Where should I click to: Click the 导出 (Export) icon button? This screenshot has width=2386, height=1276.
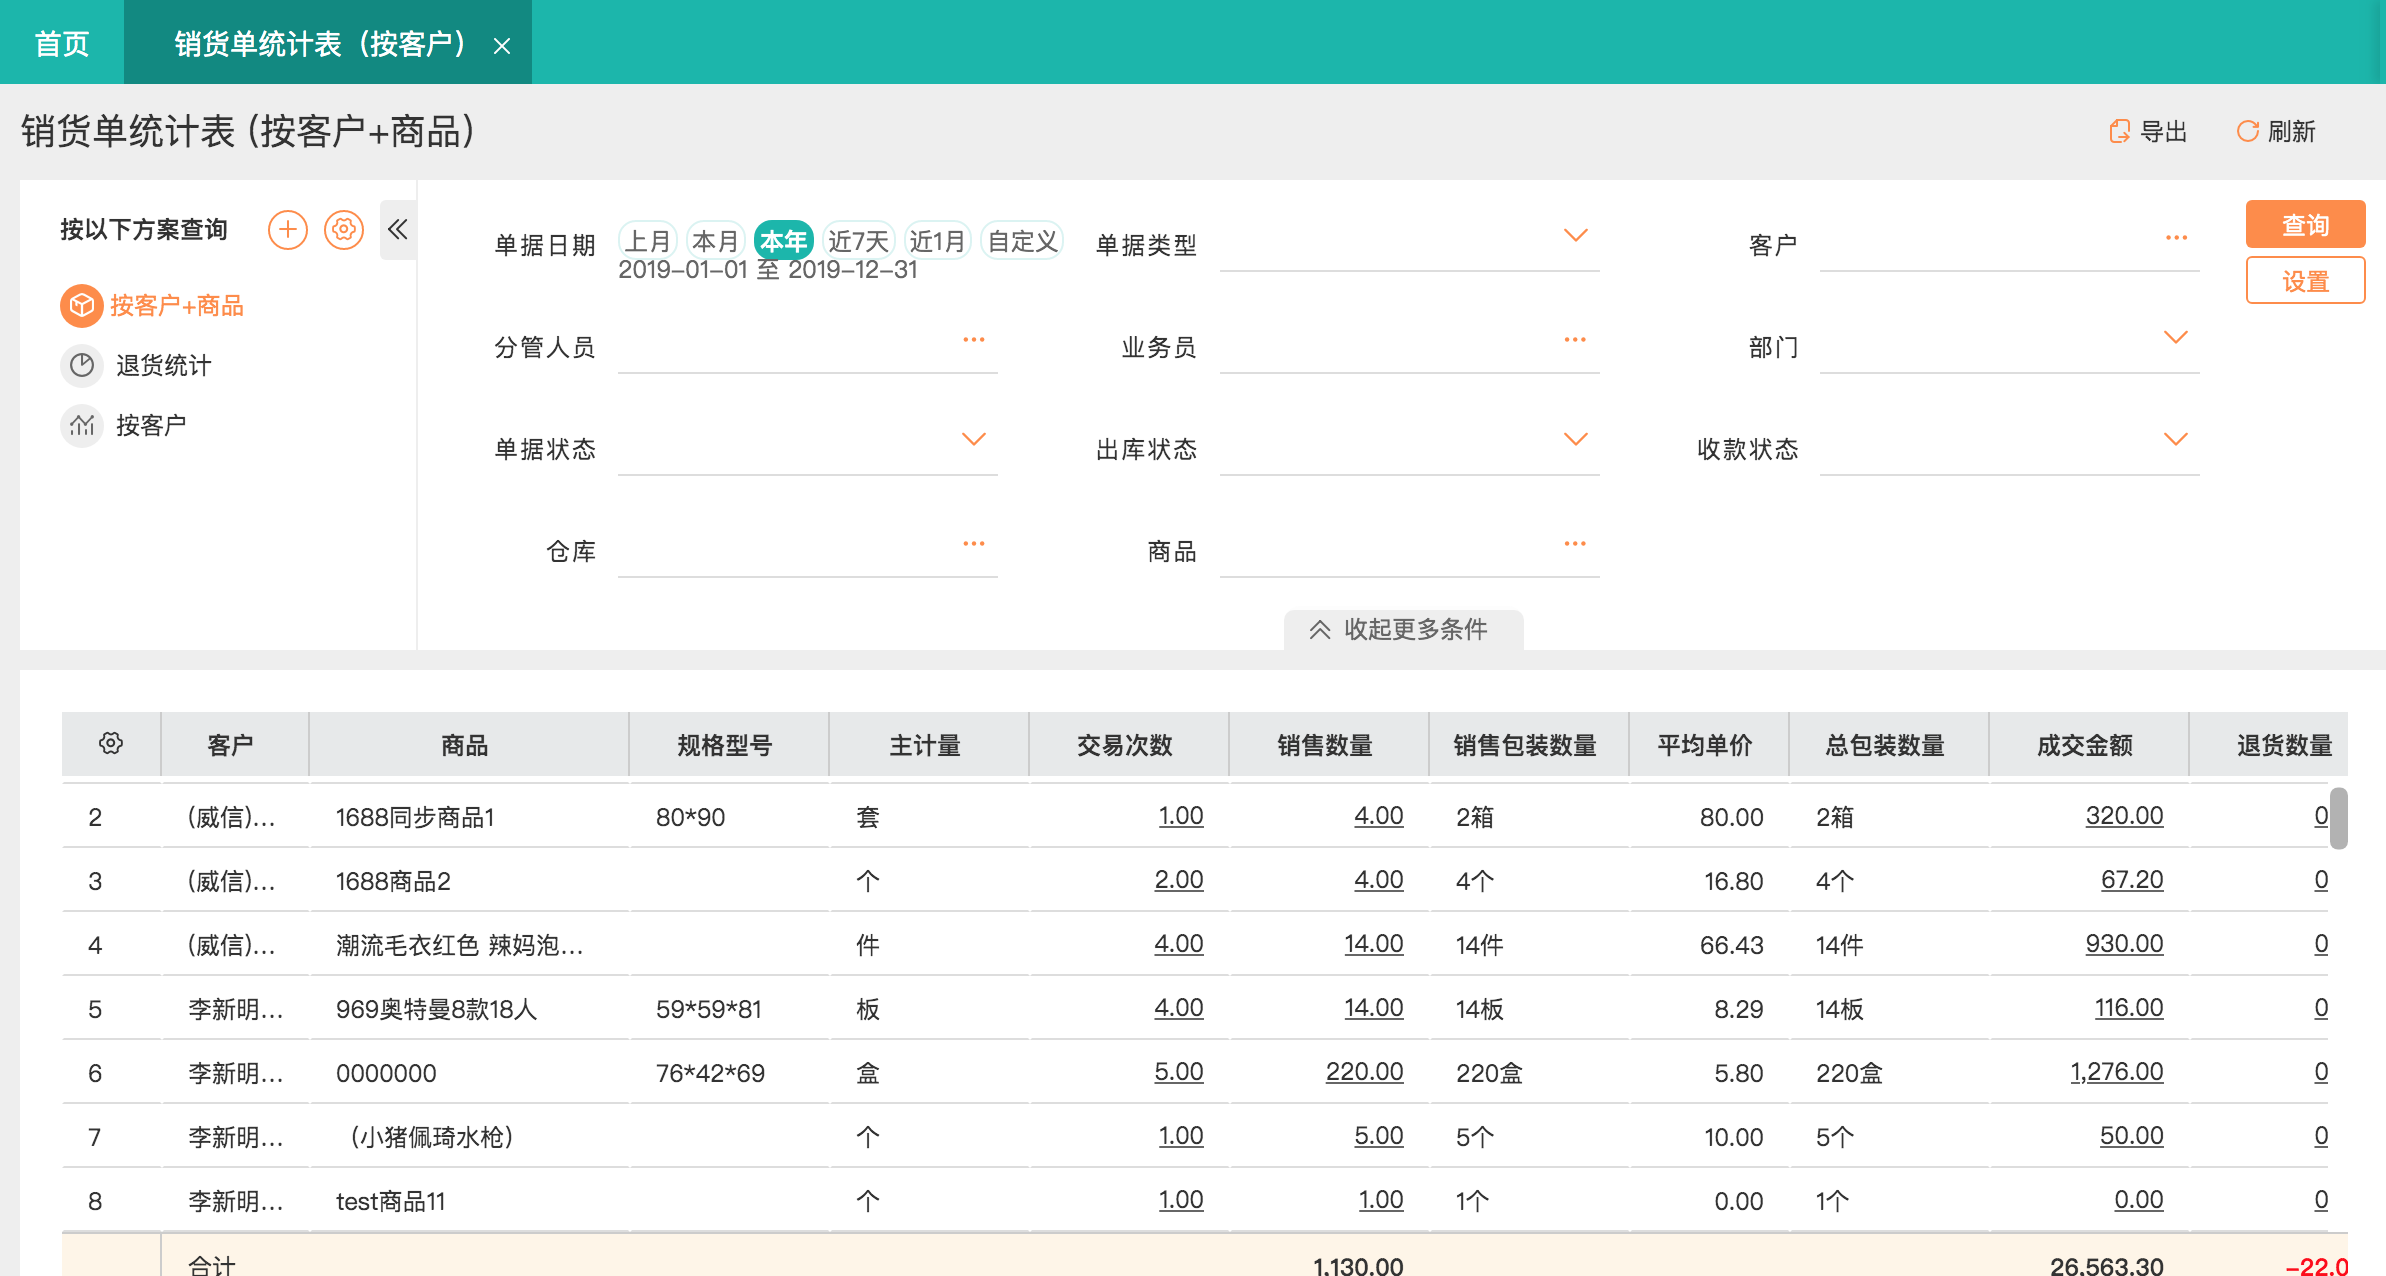2116,132
